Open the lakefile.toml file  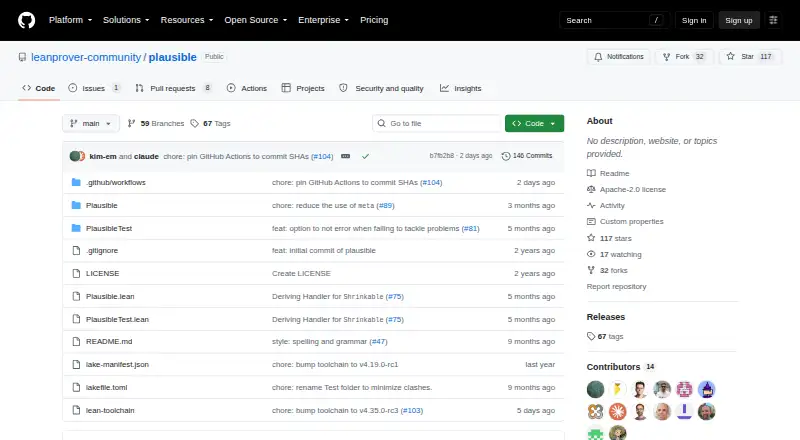tap(107, 387)
